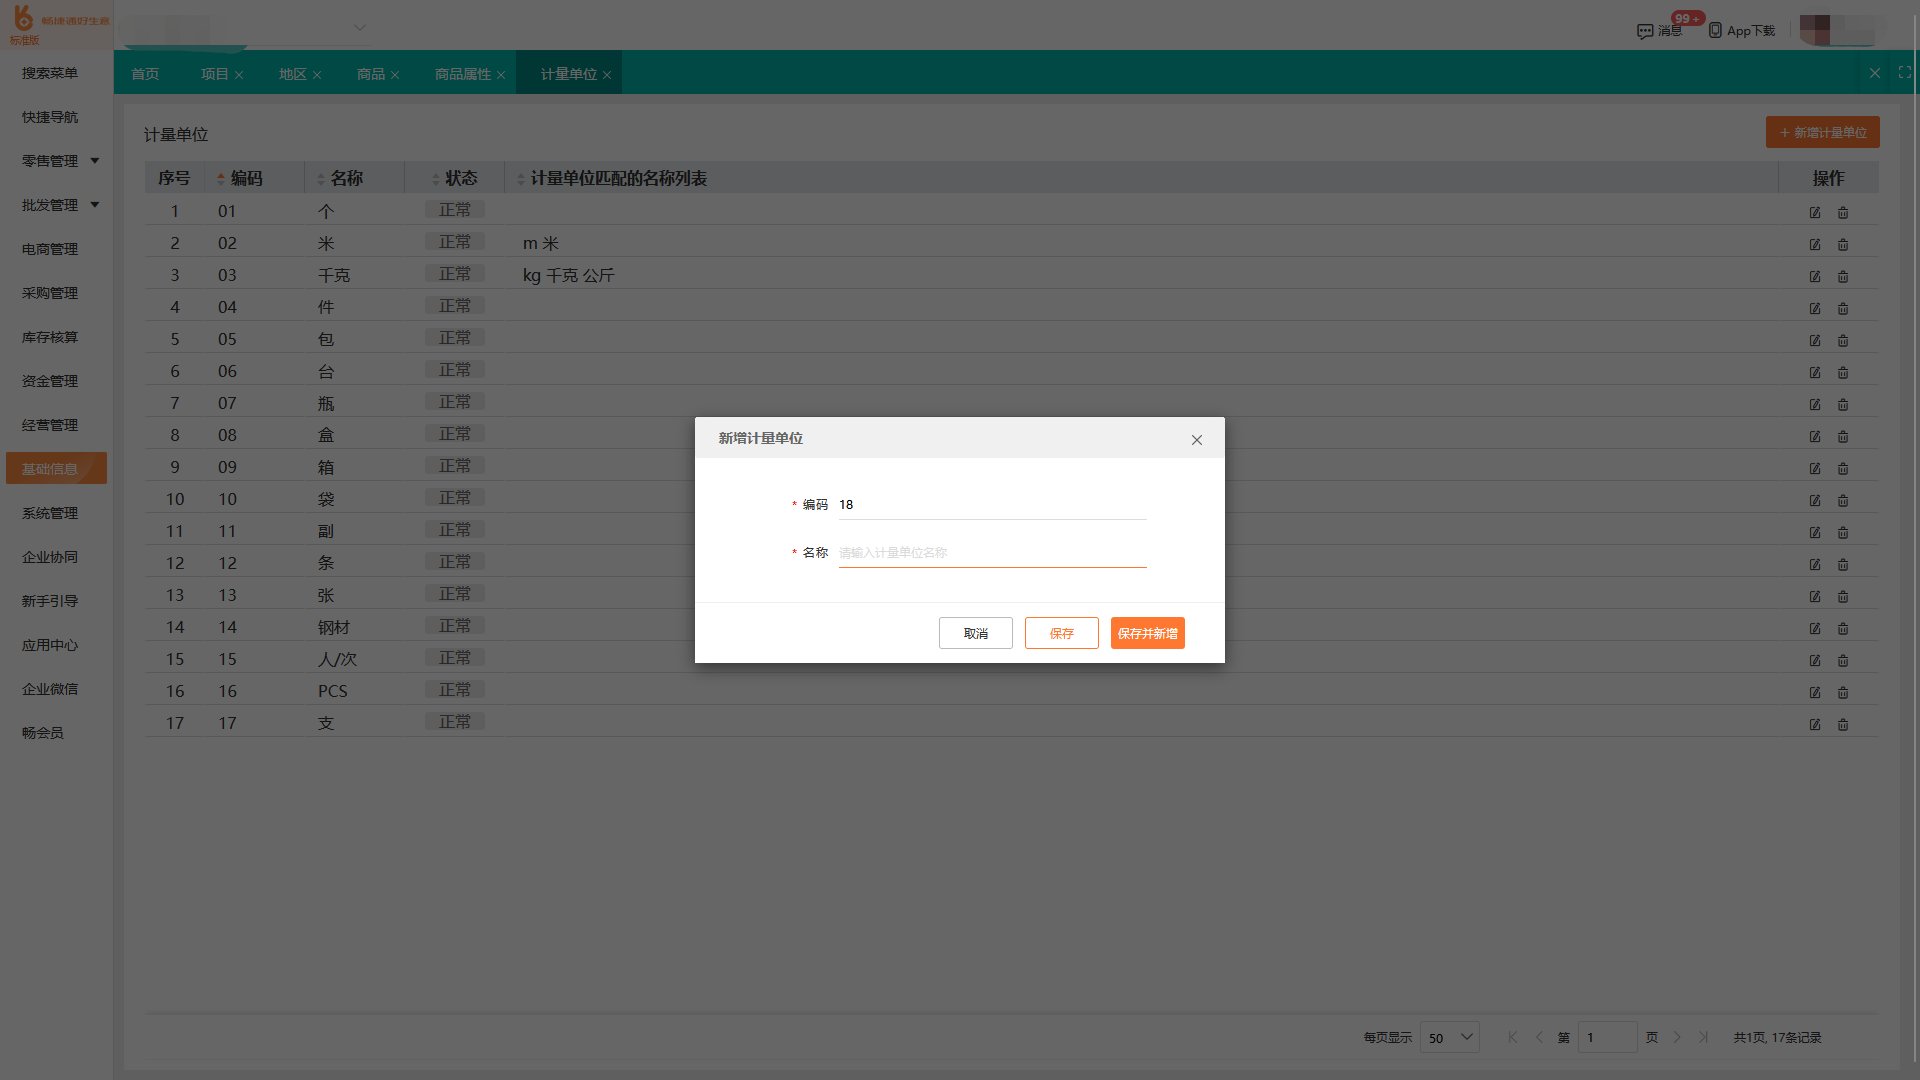Click the close X icon on dialog

pyautogui.click(x=1197, y=440)
